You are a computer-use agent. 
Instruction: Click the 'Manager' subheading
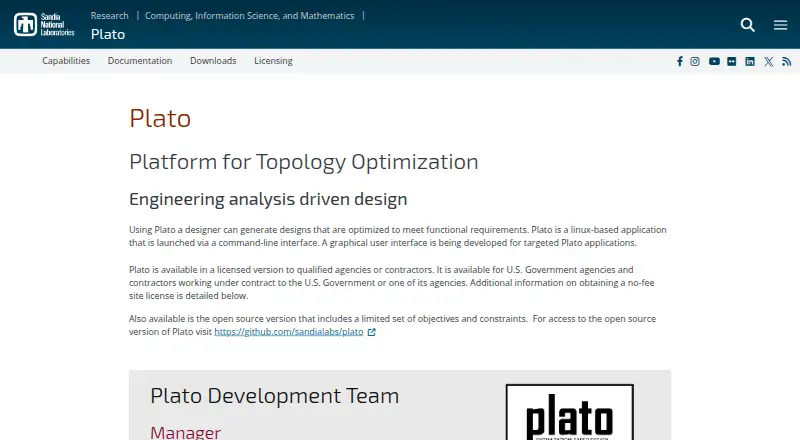click(x=185, y=432)
